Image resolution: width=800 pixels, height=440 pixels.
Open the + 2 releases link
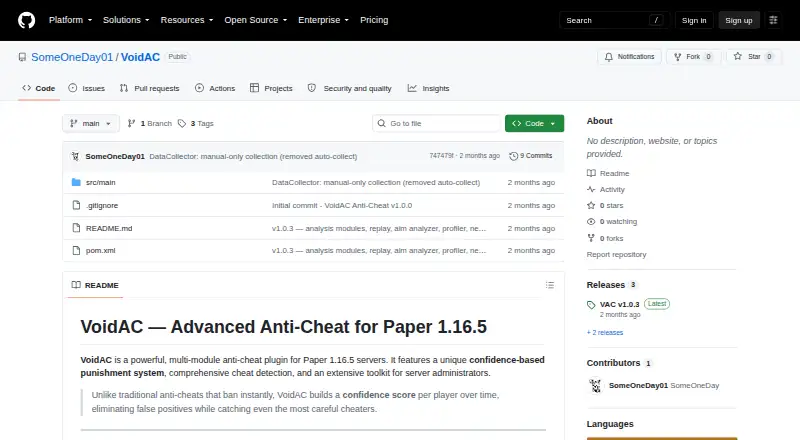tap(605, 332)
